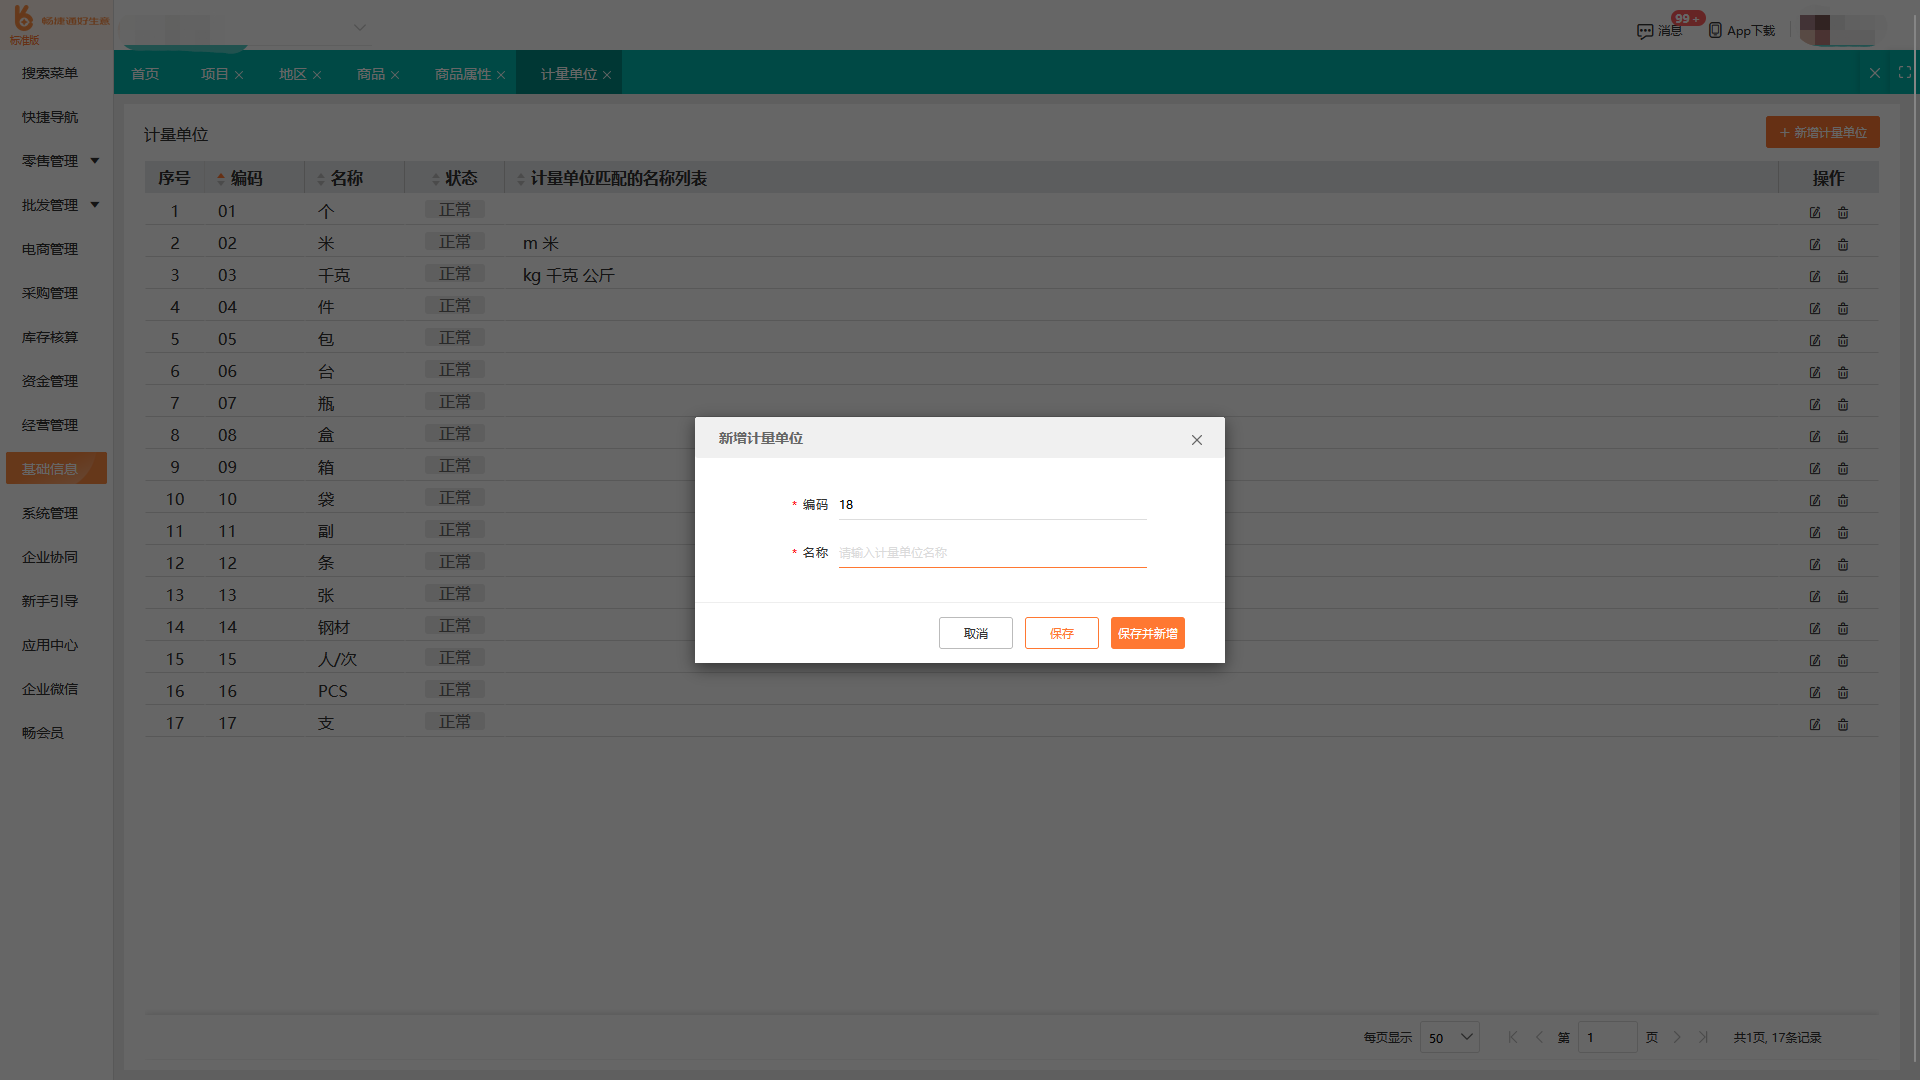This screenshot has height=1080, width=1920.
Task: Click the edit icon for row 17
Action: tap(1815, 724)
